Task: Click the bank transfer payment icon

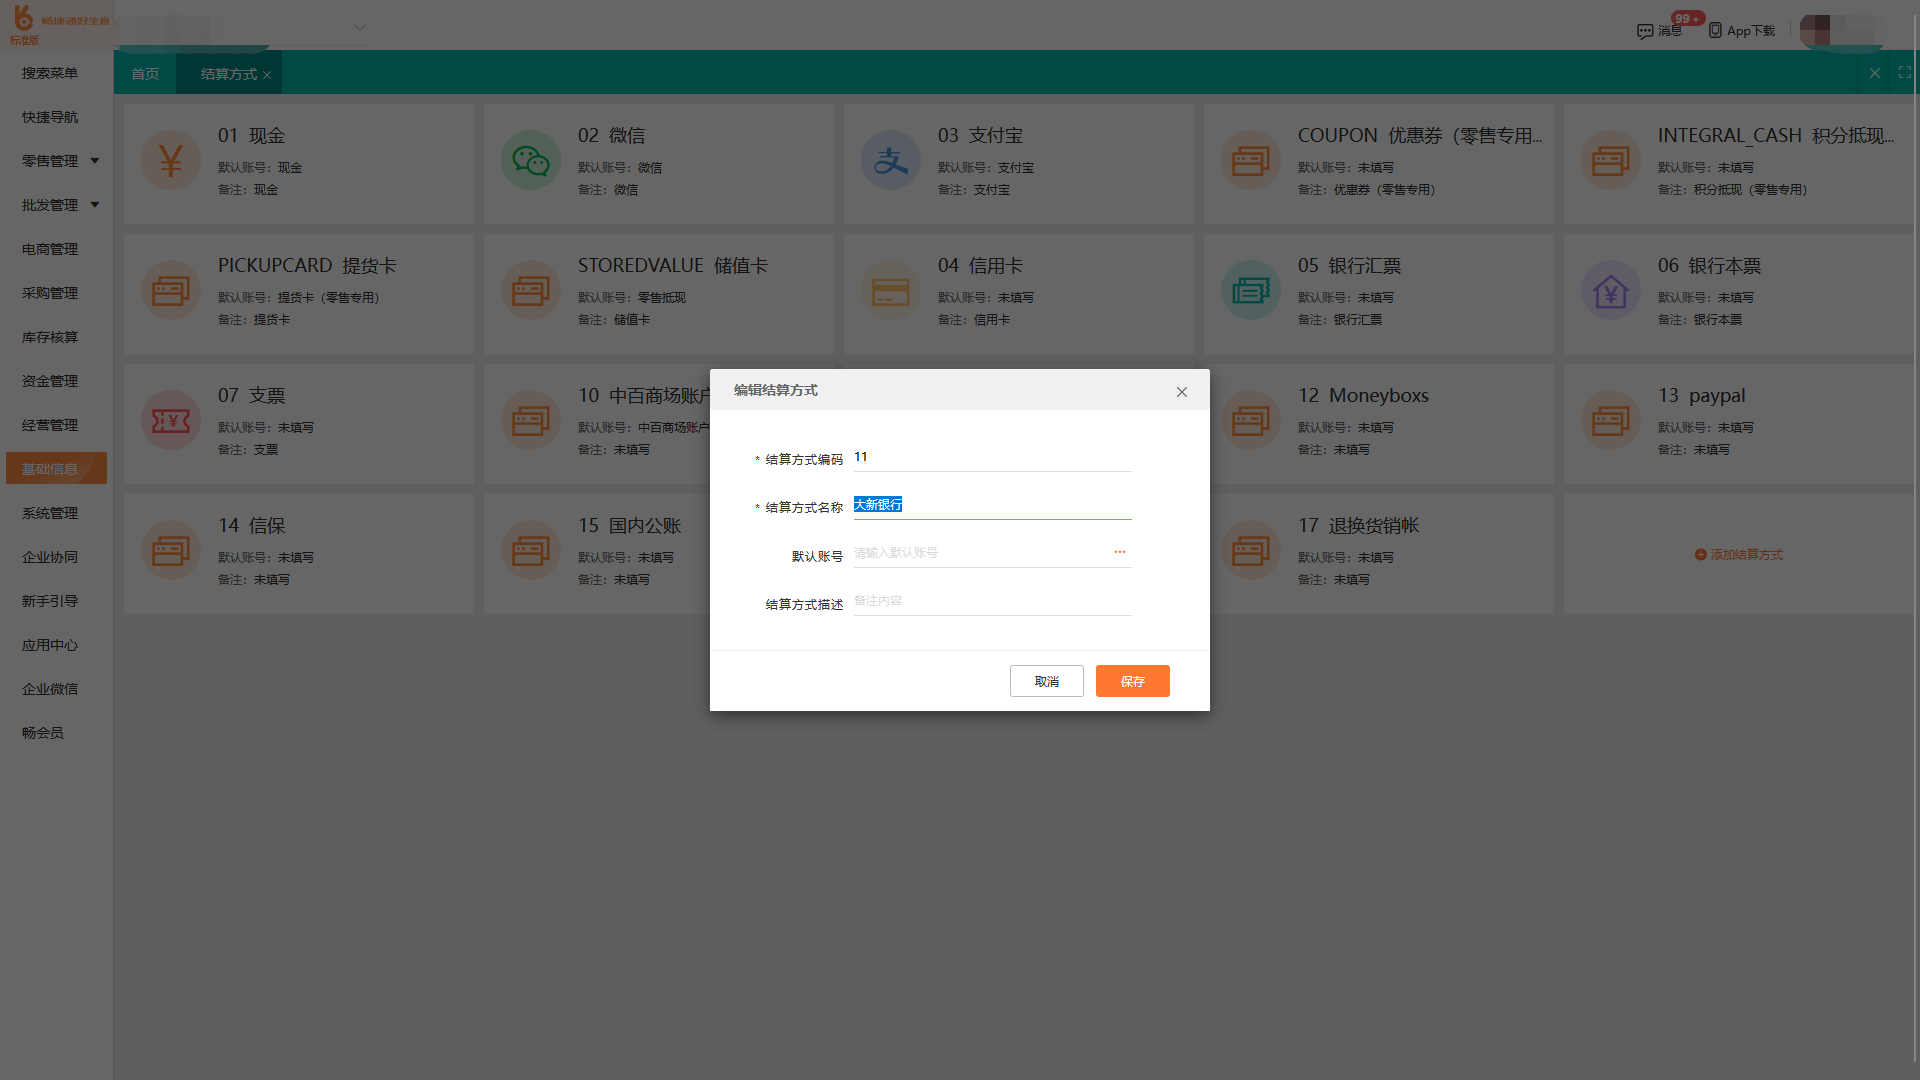Action: 1251,289
